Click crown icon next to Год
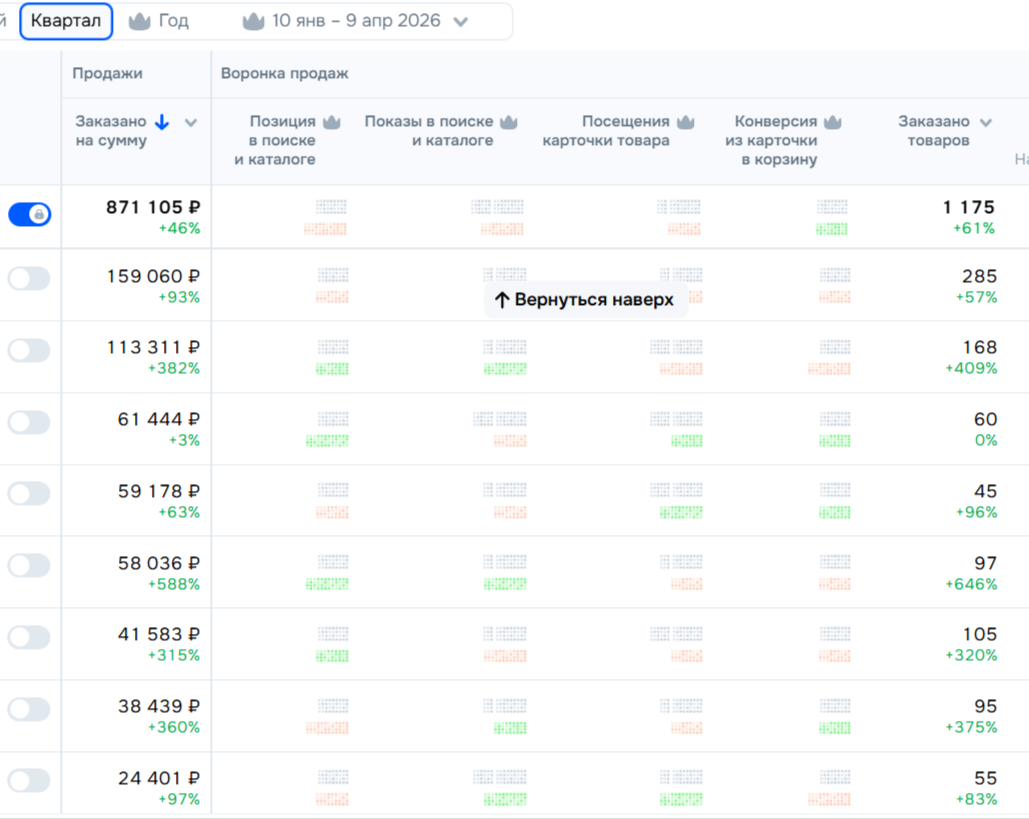This screenshot has width=1029, height=819. (140, 21)
